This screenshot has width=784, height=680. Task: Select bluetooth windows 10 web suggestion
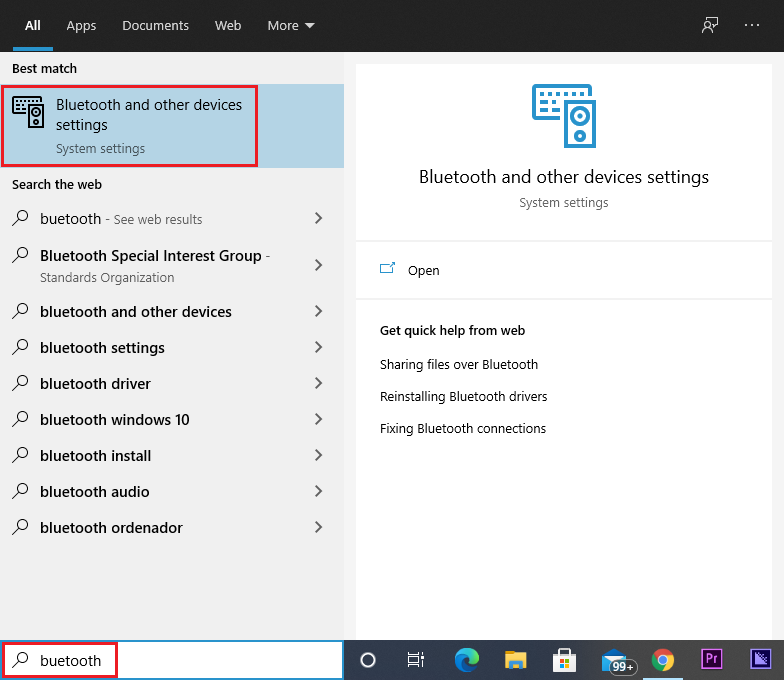point(172,419)
